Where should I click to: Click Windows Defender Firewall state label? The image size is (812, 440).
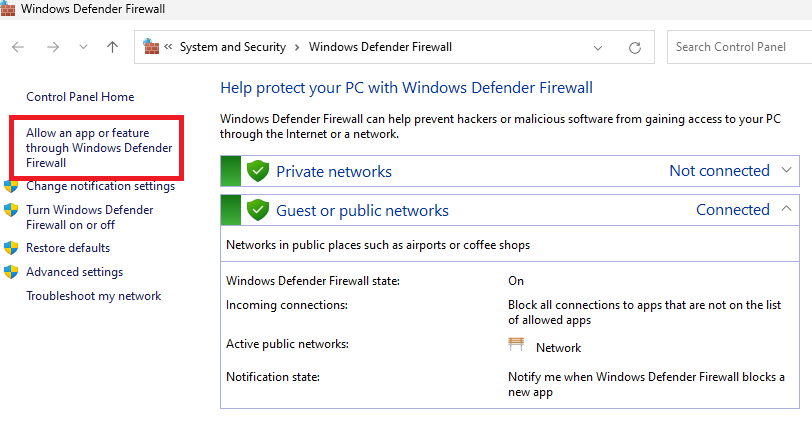(x=313, y=281)
